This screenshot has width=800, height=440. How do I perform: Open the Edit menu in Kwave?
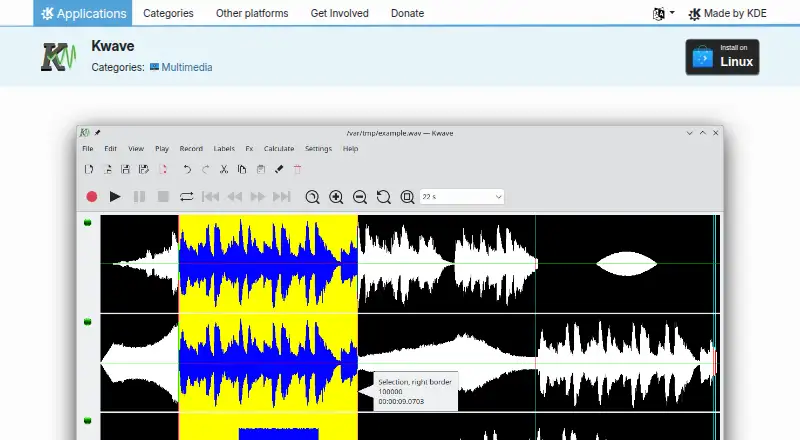[x=111, y=149]
